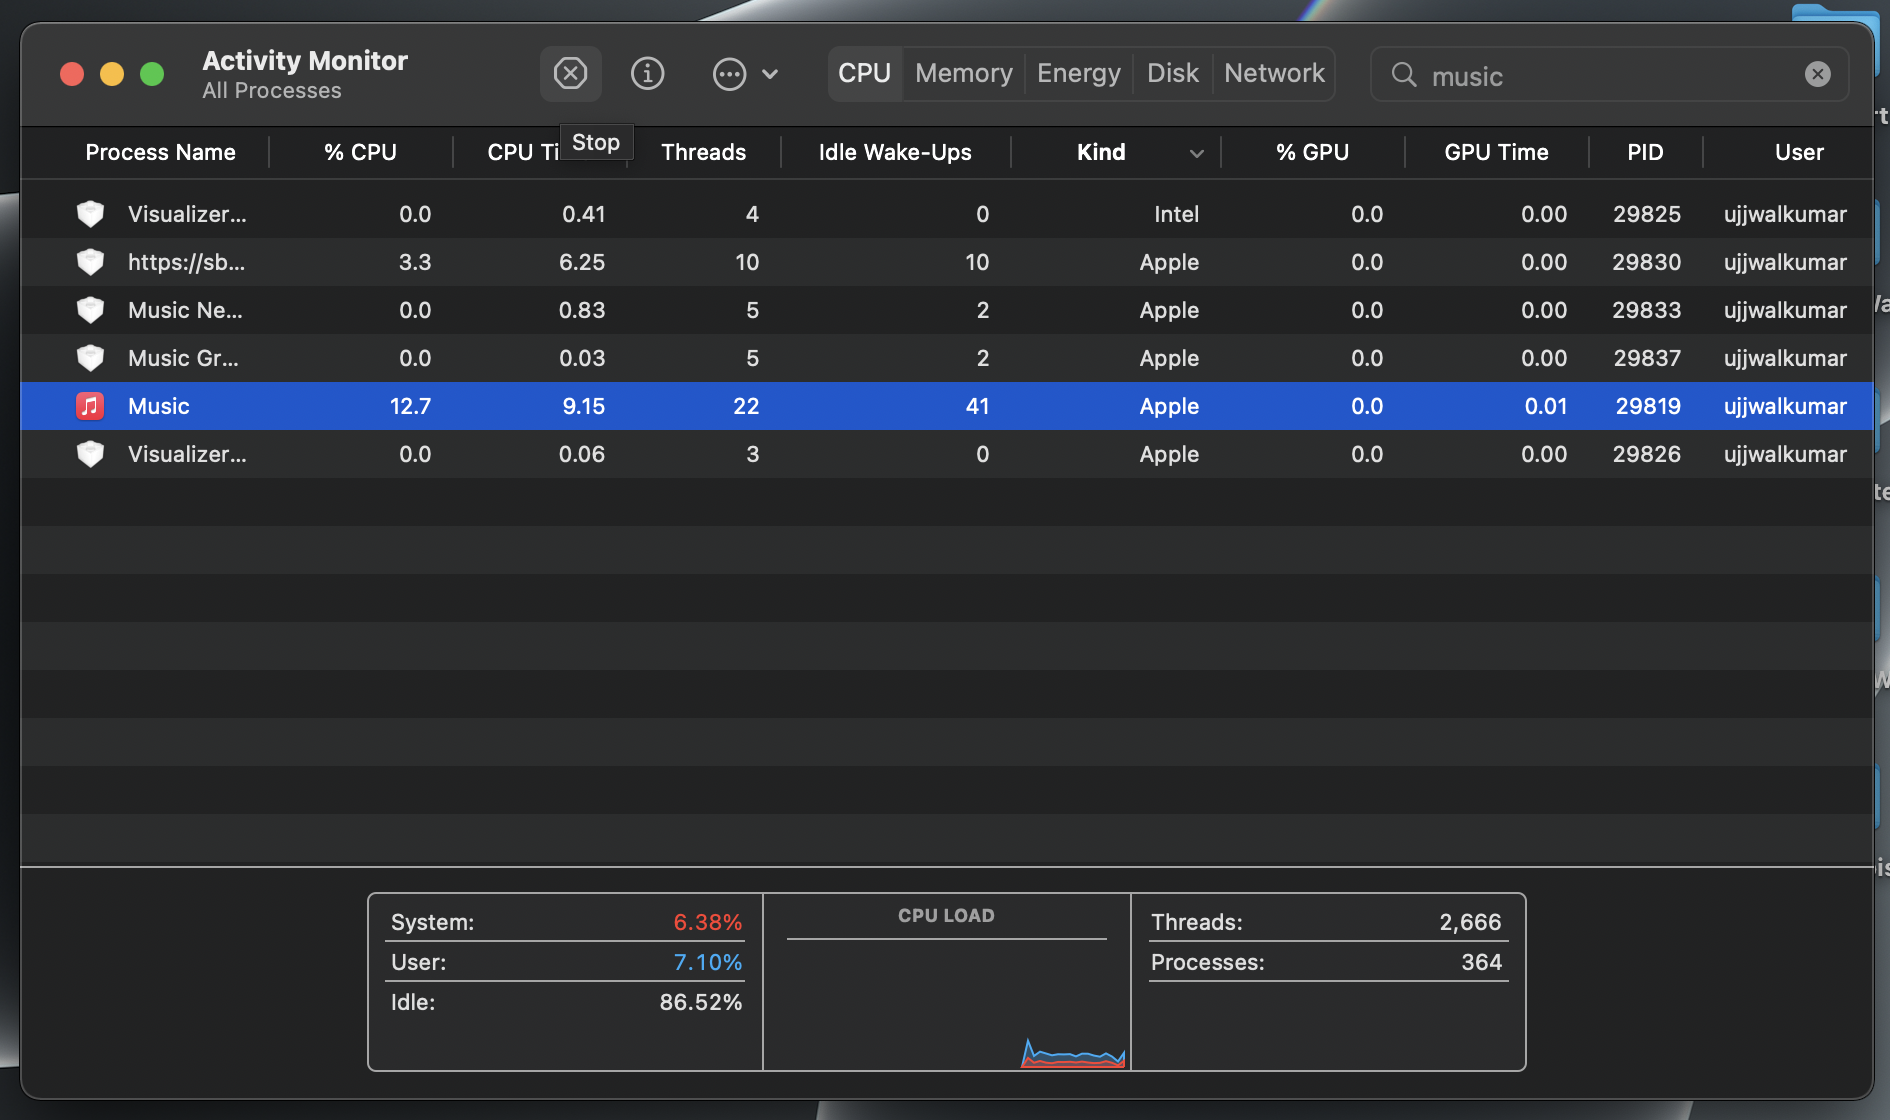Select the Music Ne... process name

tap(185, 310)
